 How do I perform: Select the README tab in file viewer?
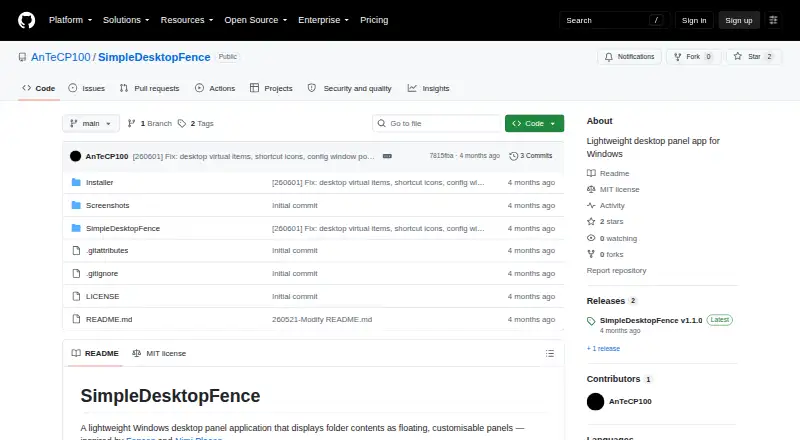coord(95,353)
